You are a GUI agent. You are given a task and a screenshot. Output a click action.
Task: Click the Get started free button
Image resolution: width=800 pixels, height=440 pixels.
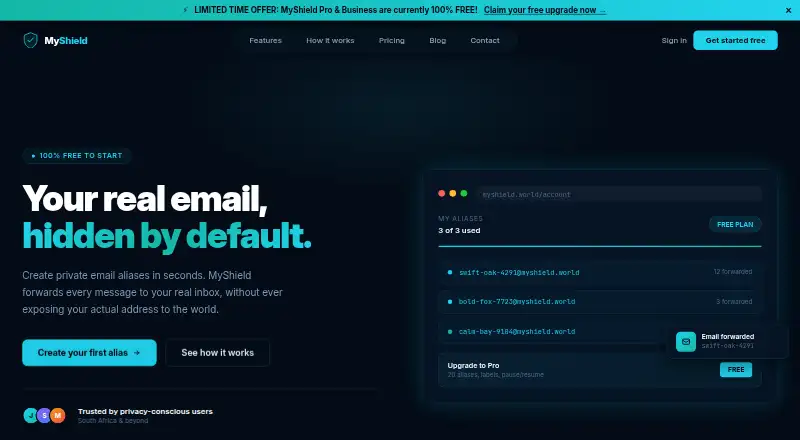tap(735, 40)
